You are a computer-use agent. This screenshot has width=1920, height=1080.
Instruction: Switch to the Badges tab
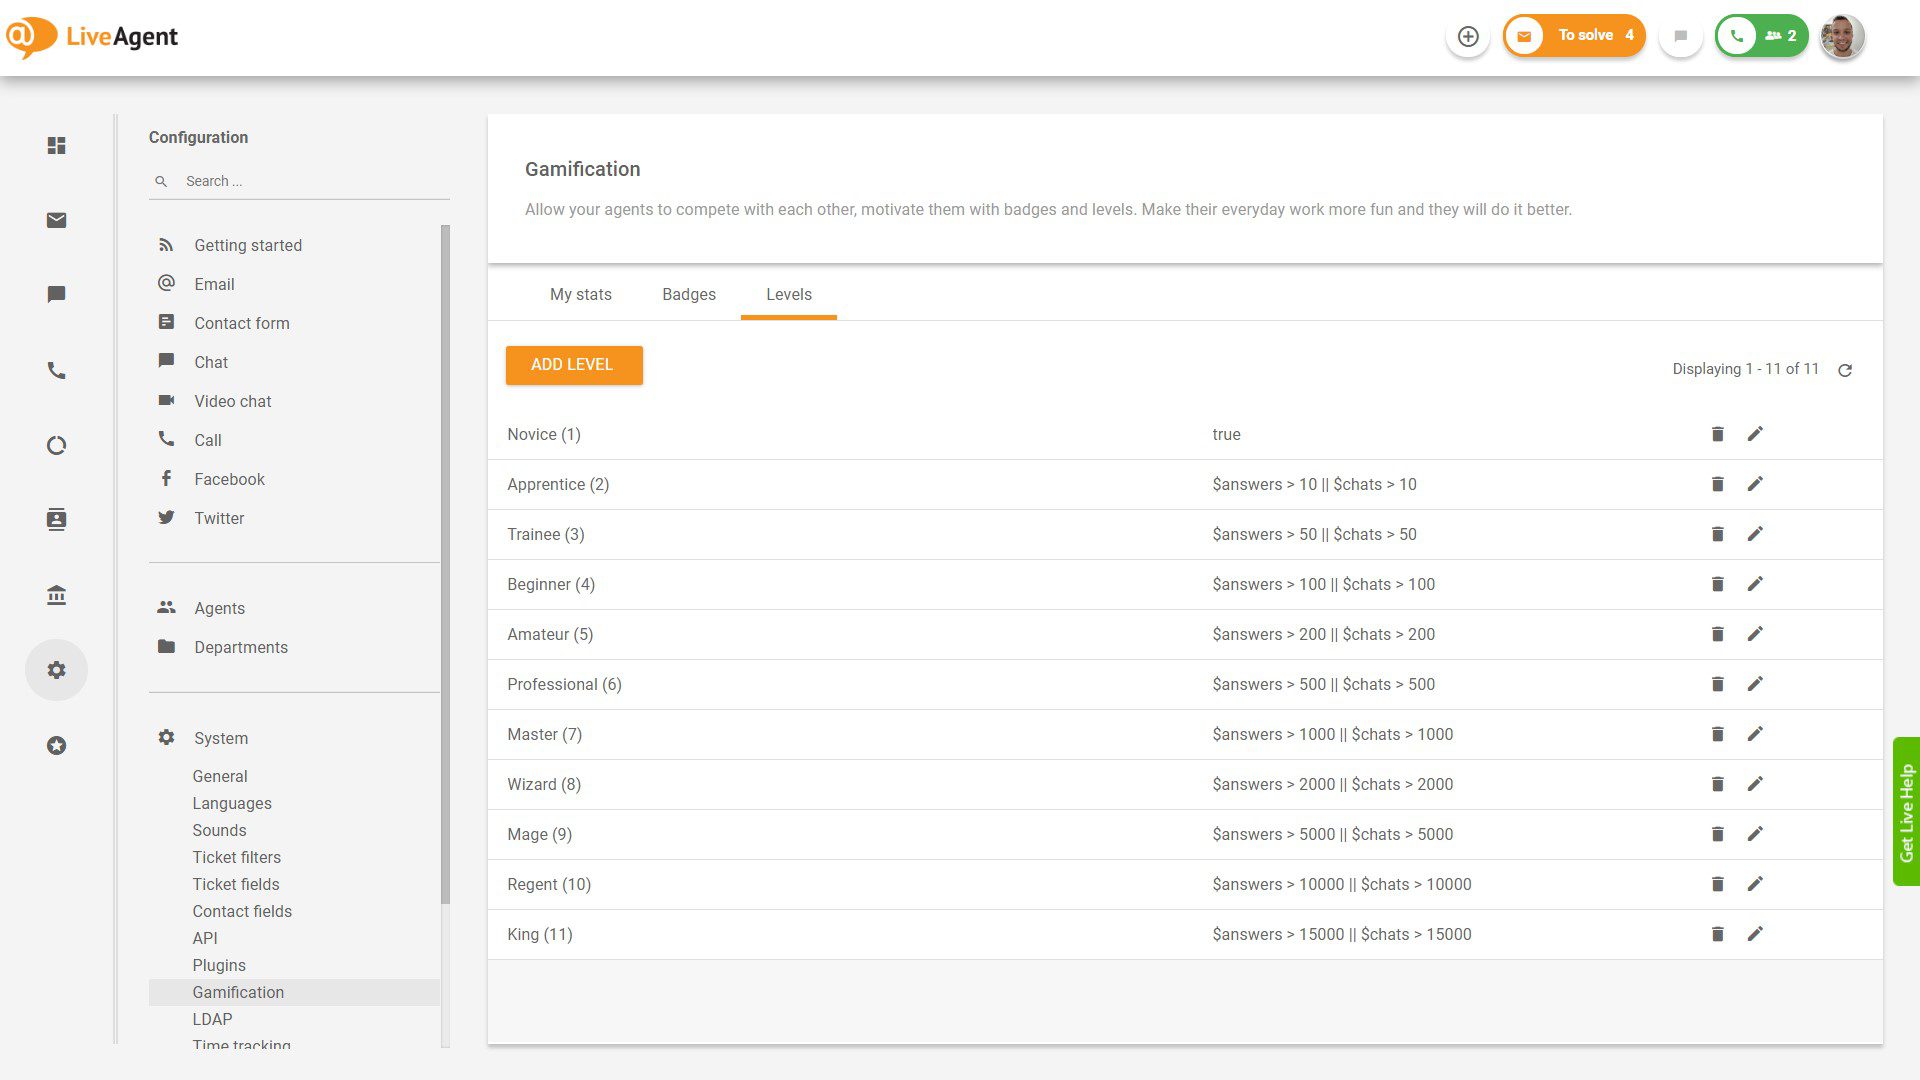tap(688, 293)
